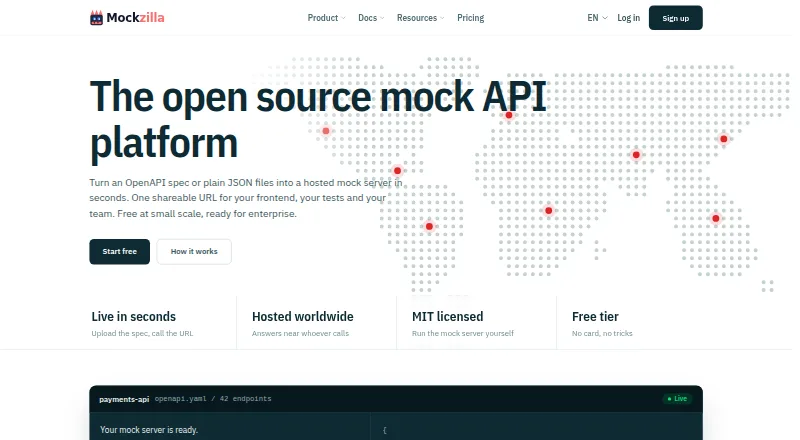Screen dimensions: 800x440
Task: Expand the Docs dropdown menu
Action: 371,18
